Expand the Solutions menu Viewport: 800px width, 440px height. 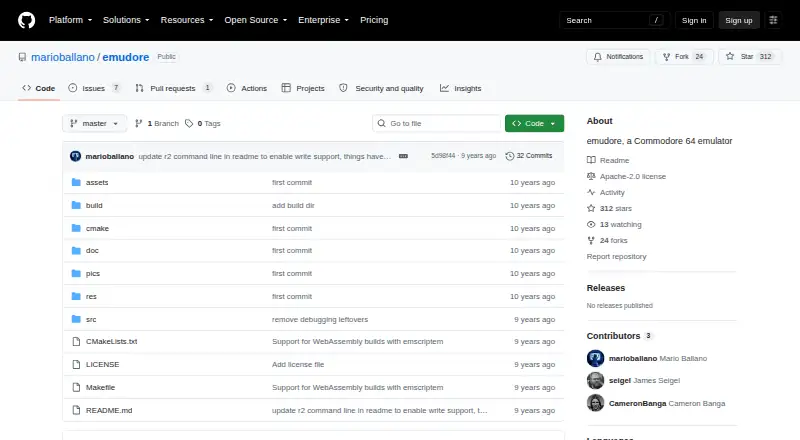point(126,20)
